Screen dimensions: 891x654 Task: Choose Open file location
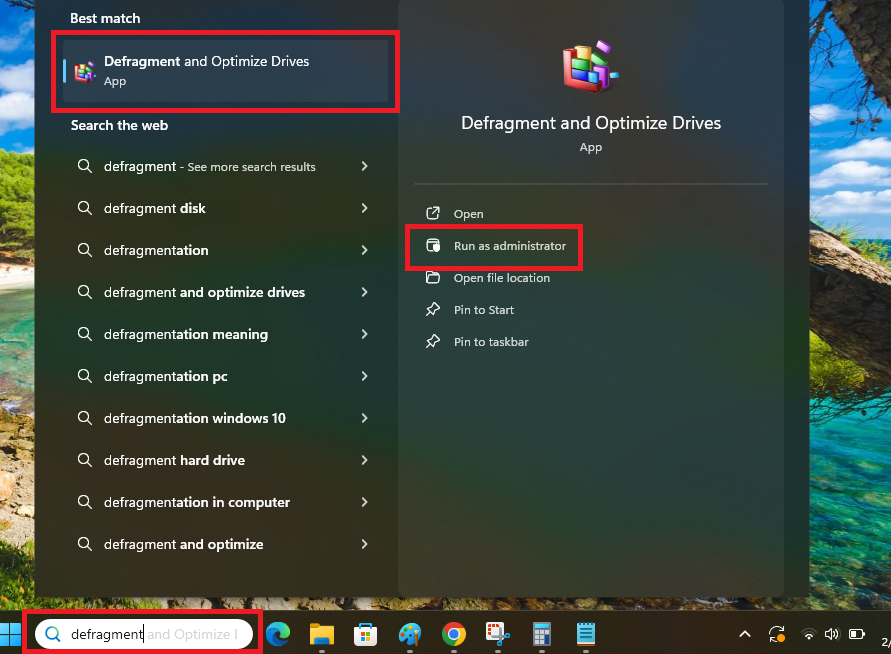[488, 278]
